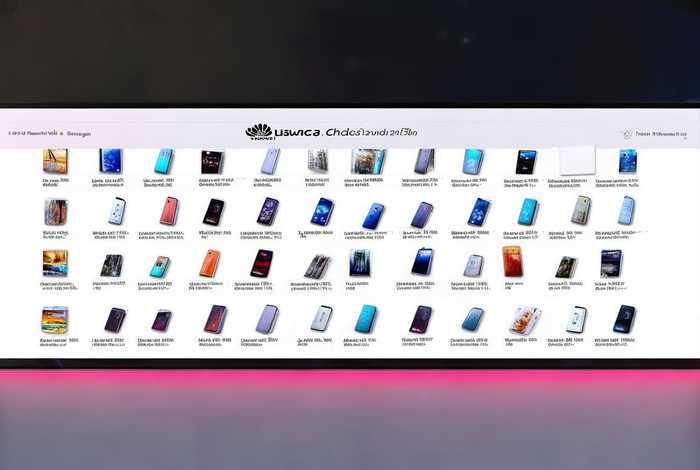The height and width of the screenshot is (470, 700).
Task: Select the beige gold phone in second row
Action: pos(580,211)
